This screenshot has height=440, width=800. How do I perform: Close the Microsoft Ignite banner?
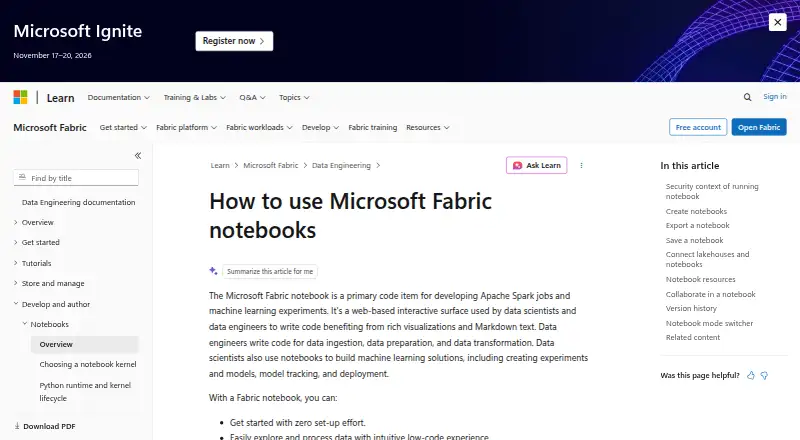[x=778, y=22]
